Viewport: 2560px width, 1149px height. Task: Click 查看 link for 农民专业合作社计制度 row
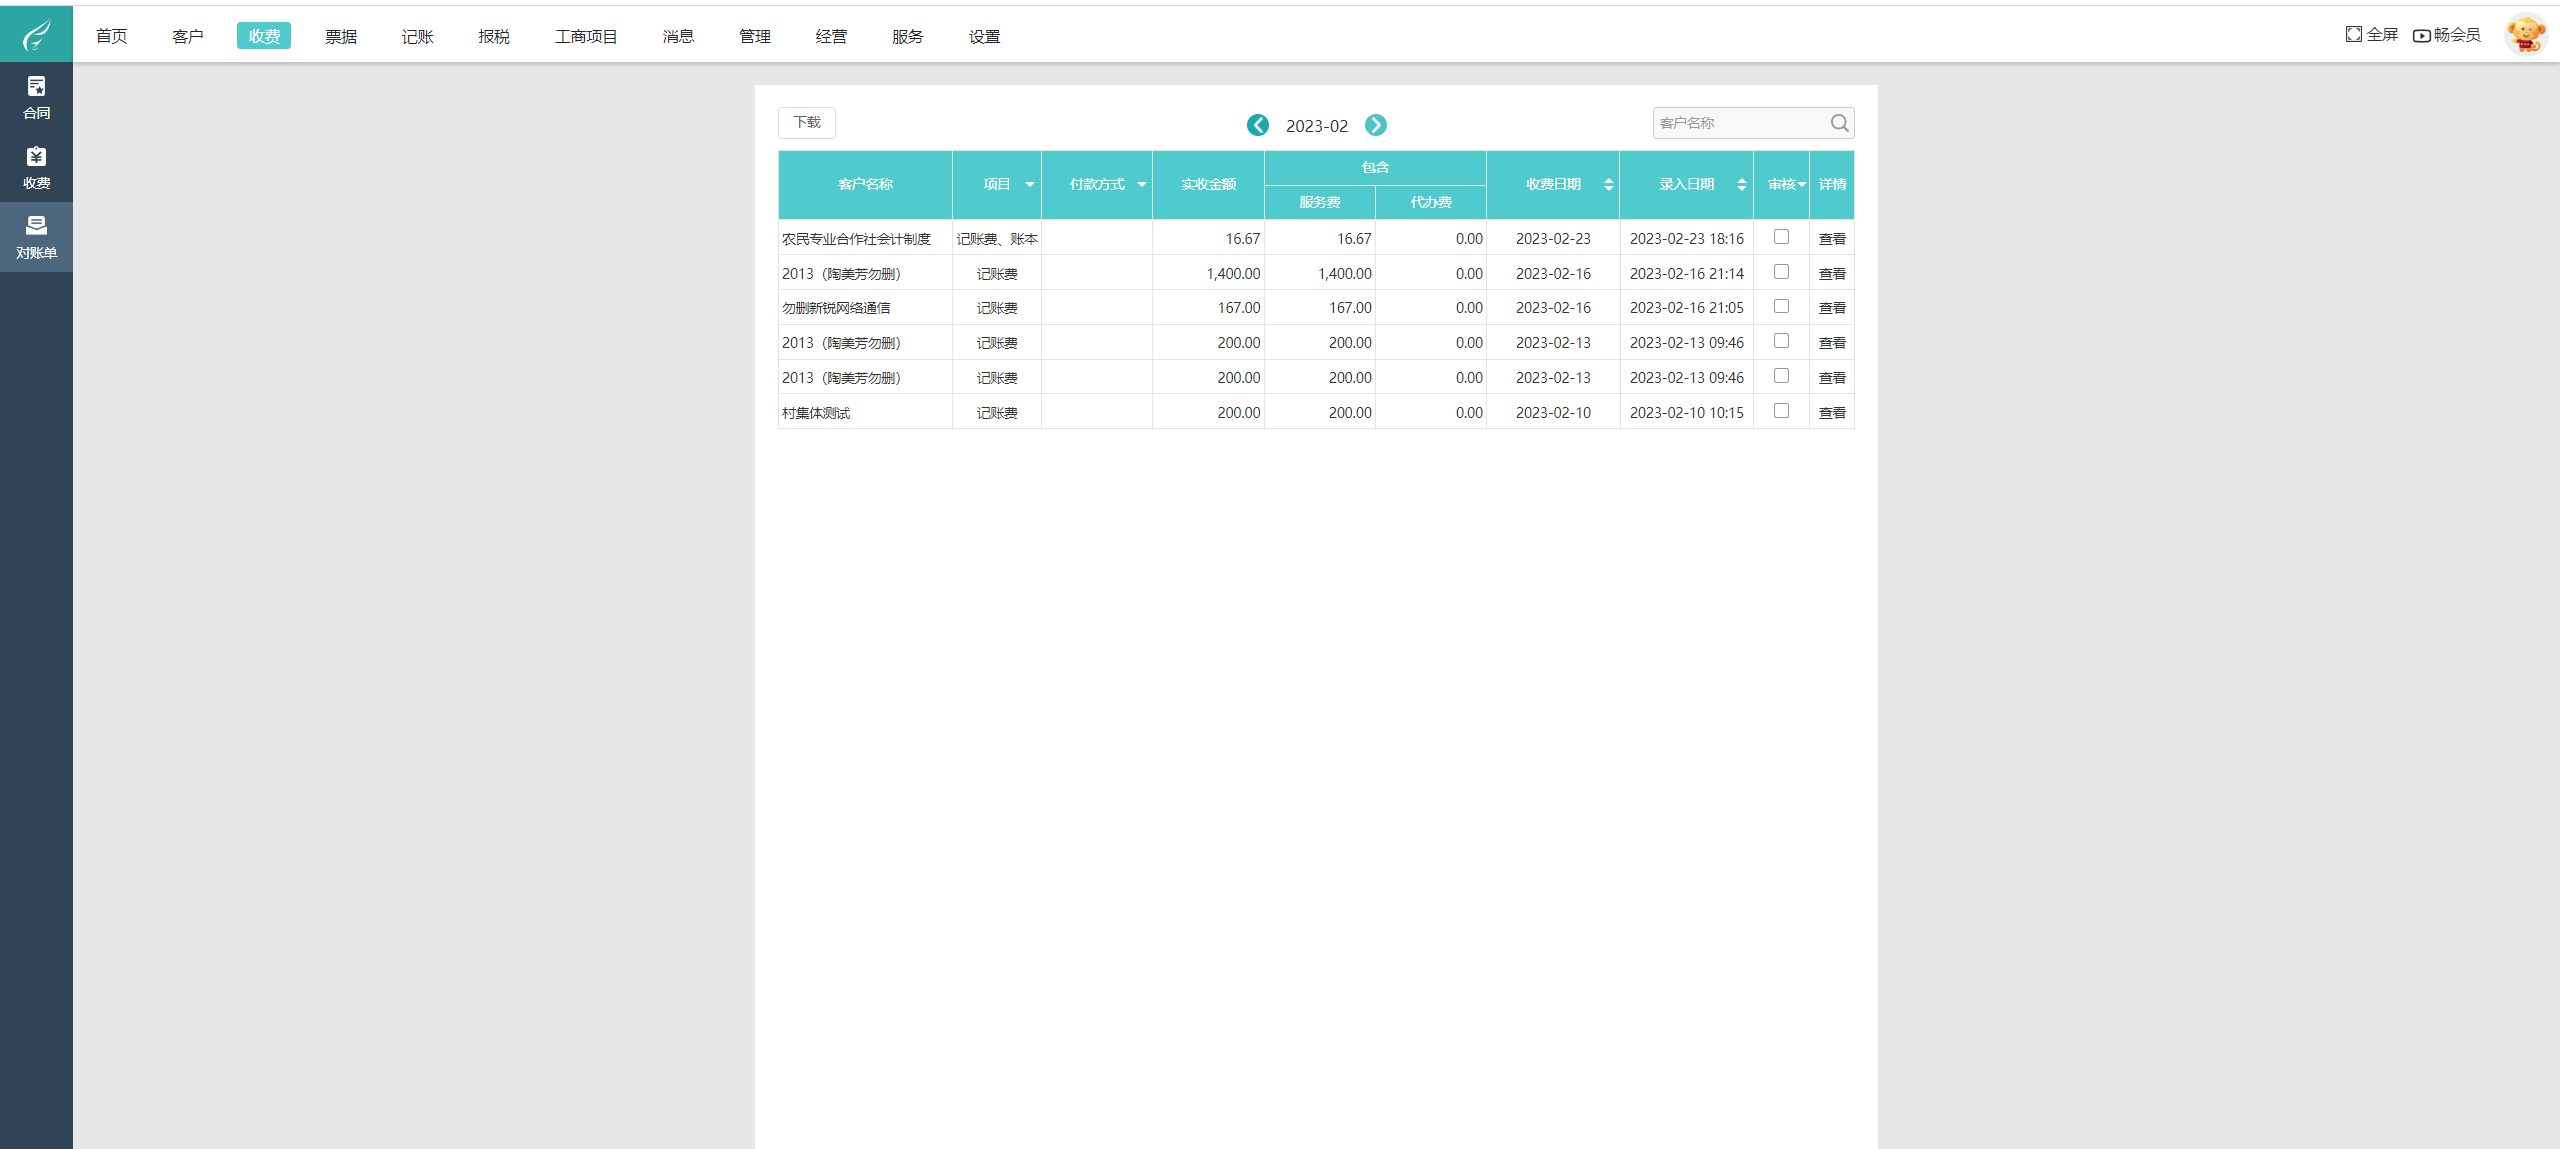(x=1832, y=237)
